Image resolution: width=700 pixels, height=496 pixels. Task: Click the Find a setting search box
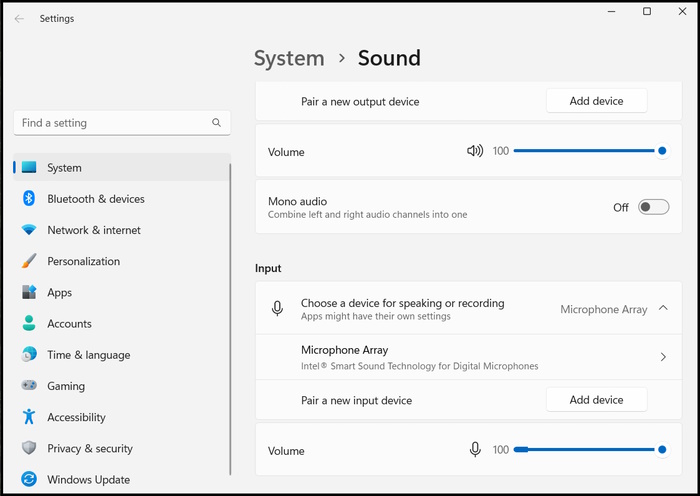pos(110,123)
